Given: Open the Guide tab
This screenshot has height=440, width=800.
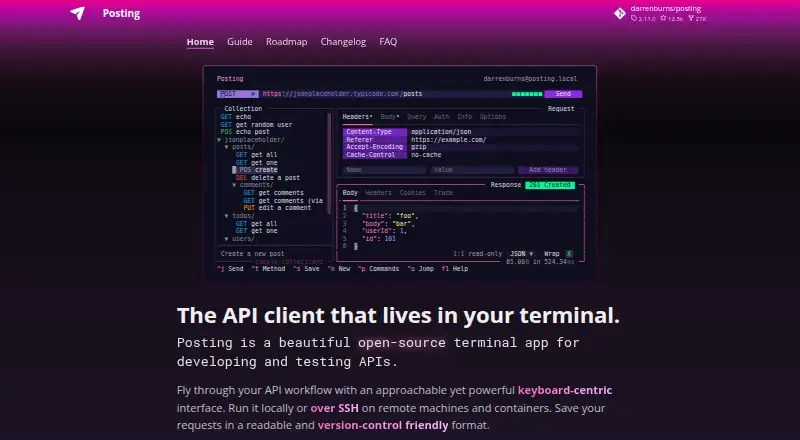Looking at the screenshot, I should tap(240, 42).
